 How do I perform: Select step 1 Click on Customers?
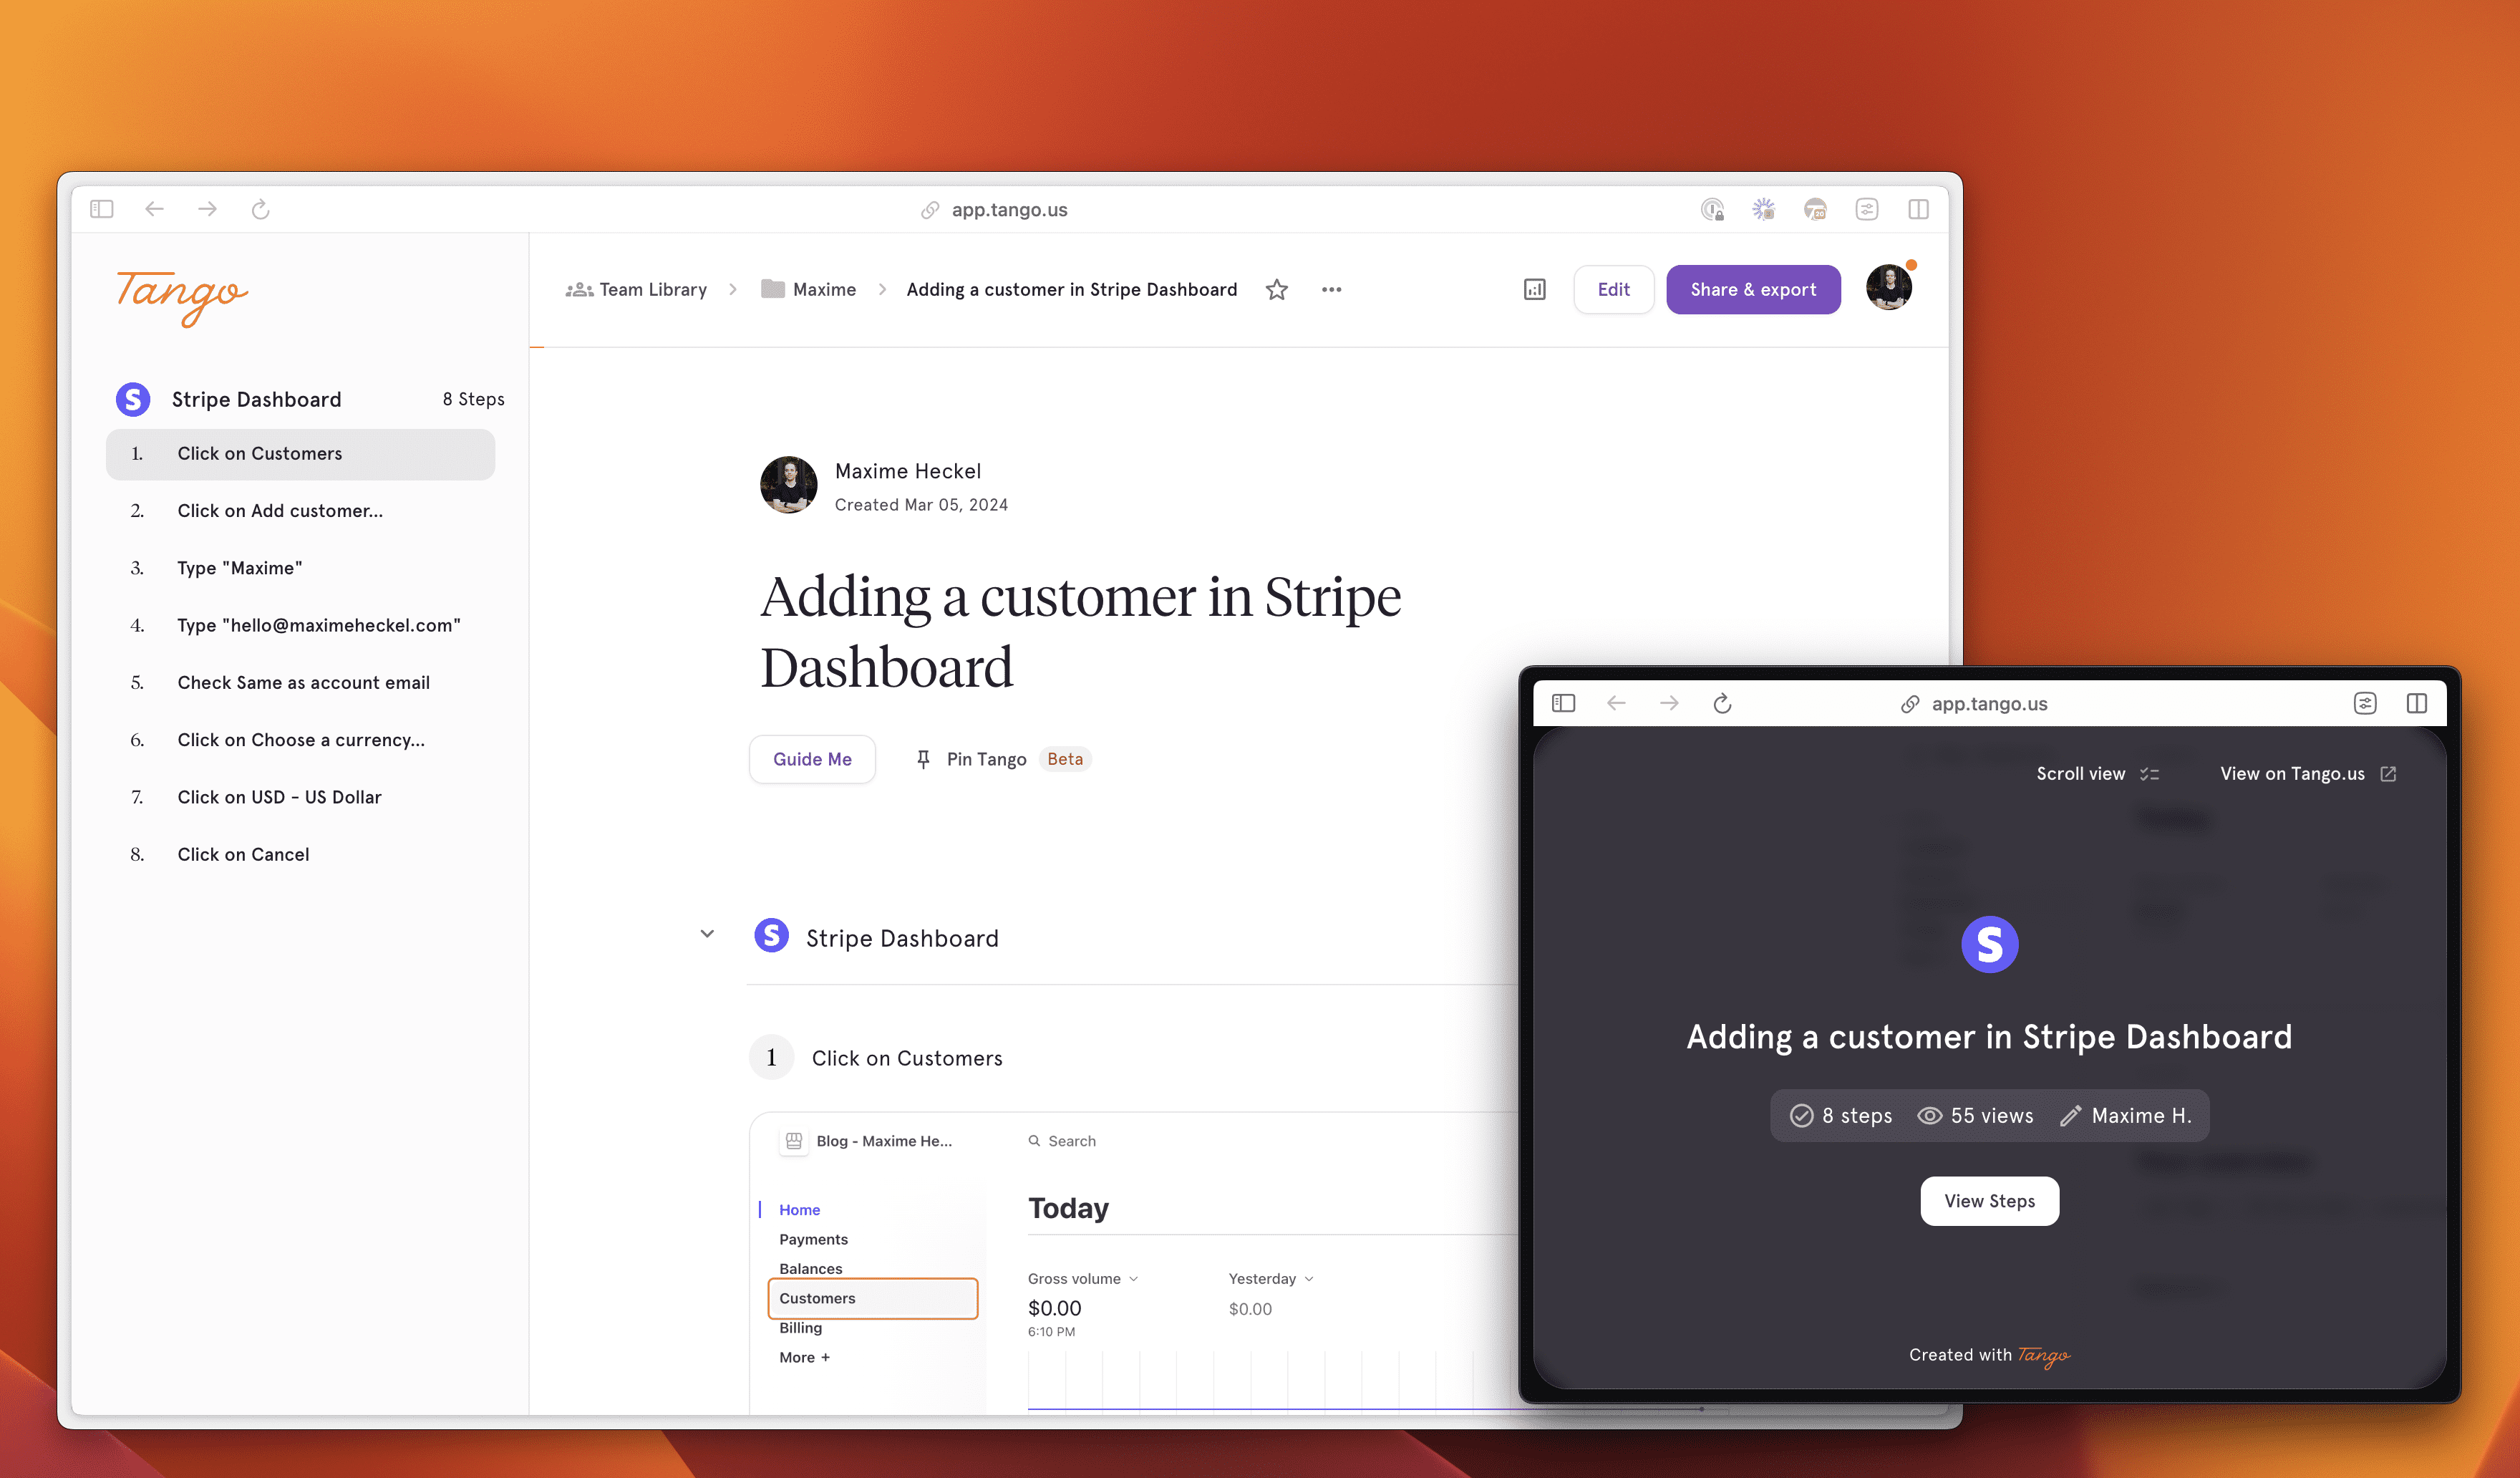click(299, 452)
